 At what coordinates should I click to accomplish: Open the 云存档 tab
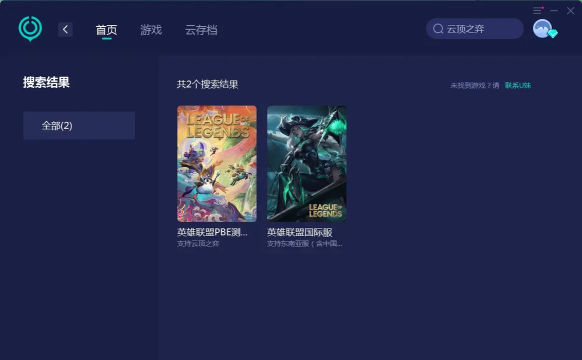(201, 30)
